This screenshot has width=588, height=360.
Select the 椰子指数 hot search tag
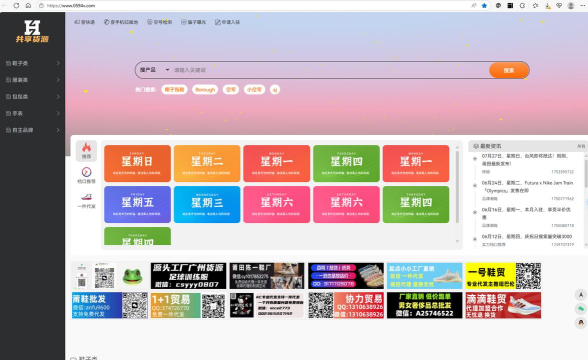pos(174,90)
